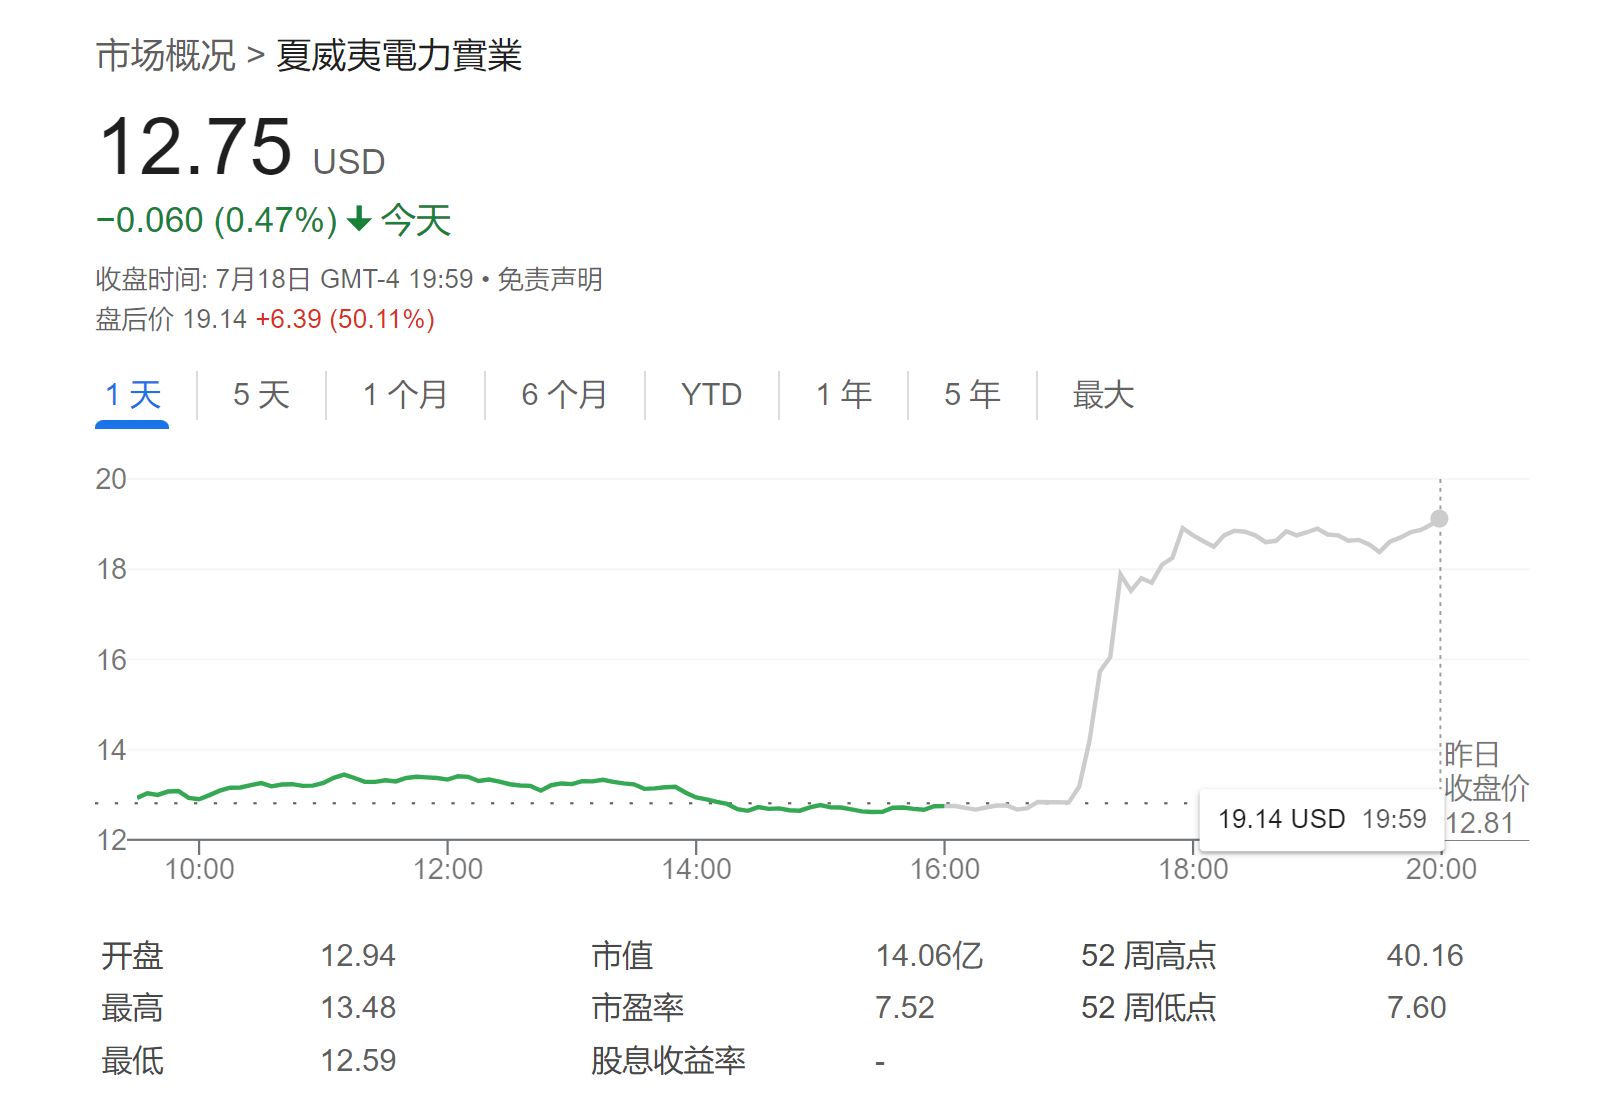View the 6 个月 chart
1609x1105 pixels.
pyautogui.click(x=563, y=395)
